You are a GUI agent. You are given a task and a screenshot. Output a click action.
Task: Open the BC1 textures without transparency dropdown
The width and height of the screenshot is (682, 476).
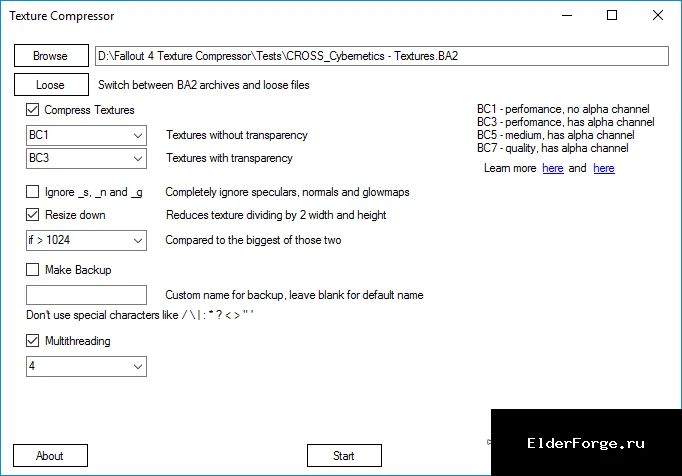pos(86,135)
